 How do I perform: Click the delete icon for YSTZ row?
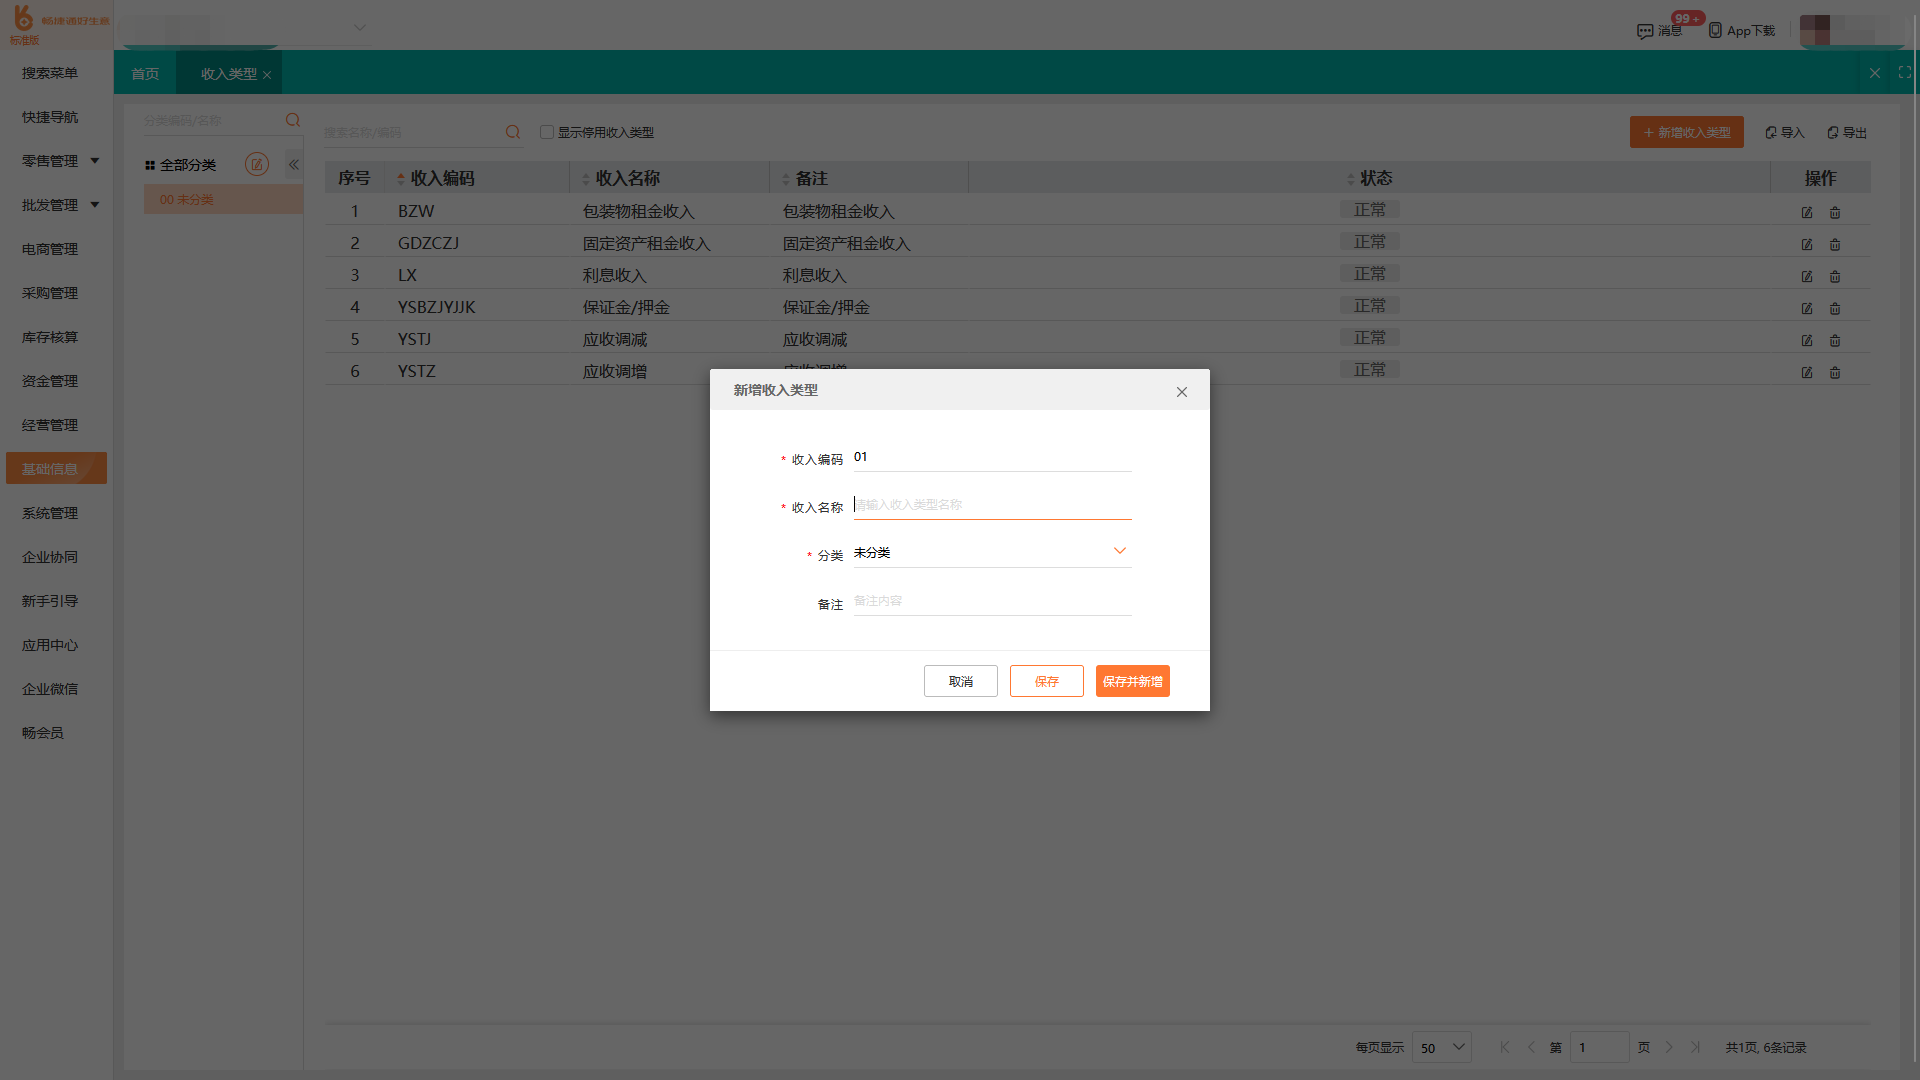coord(1834,371)
